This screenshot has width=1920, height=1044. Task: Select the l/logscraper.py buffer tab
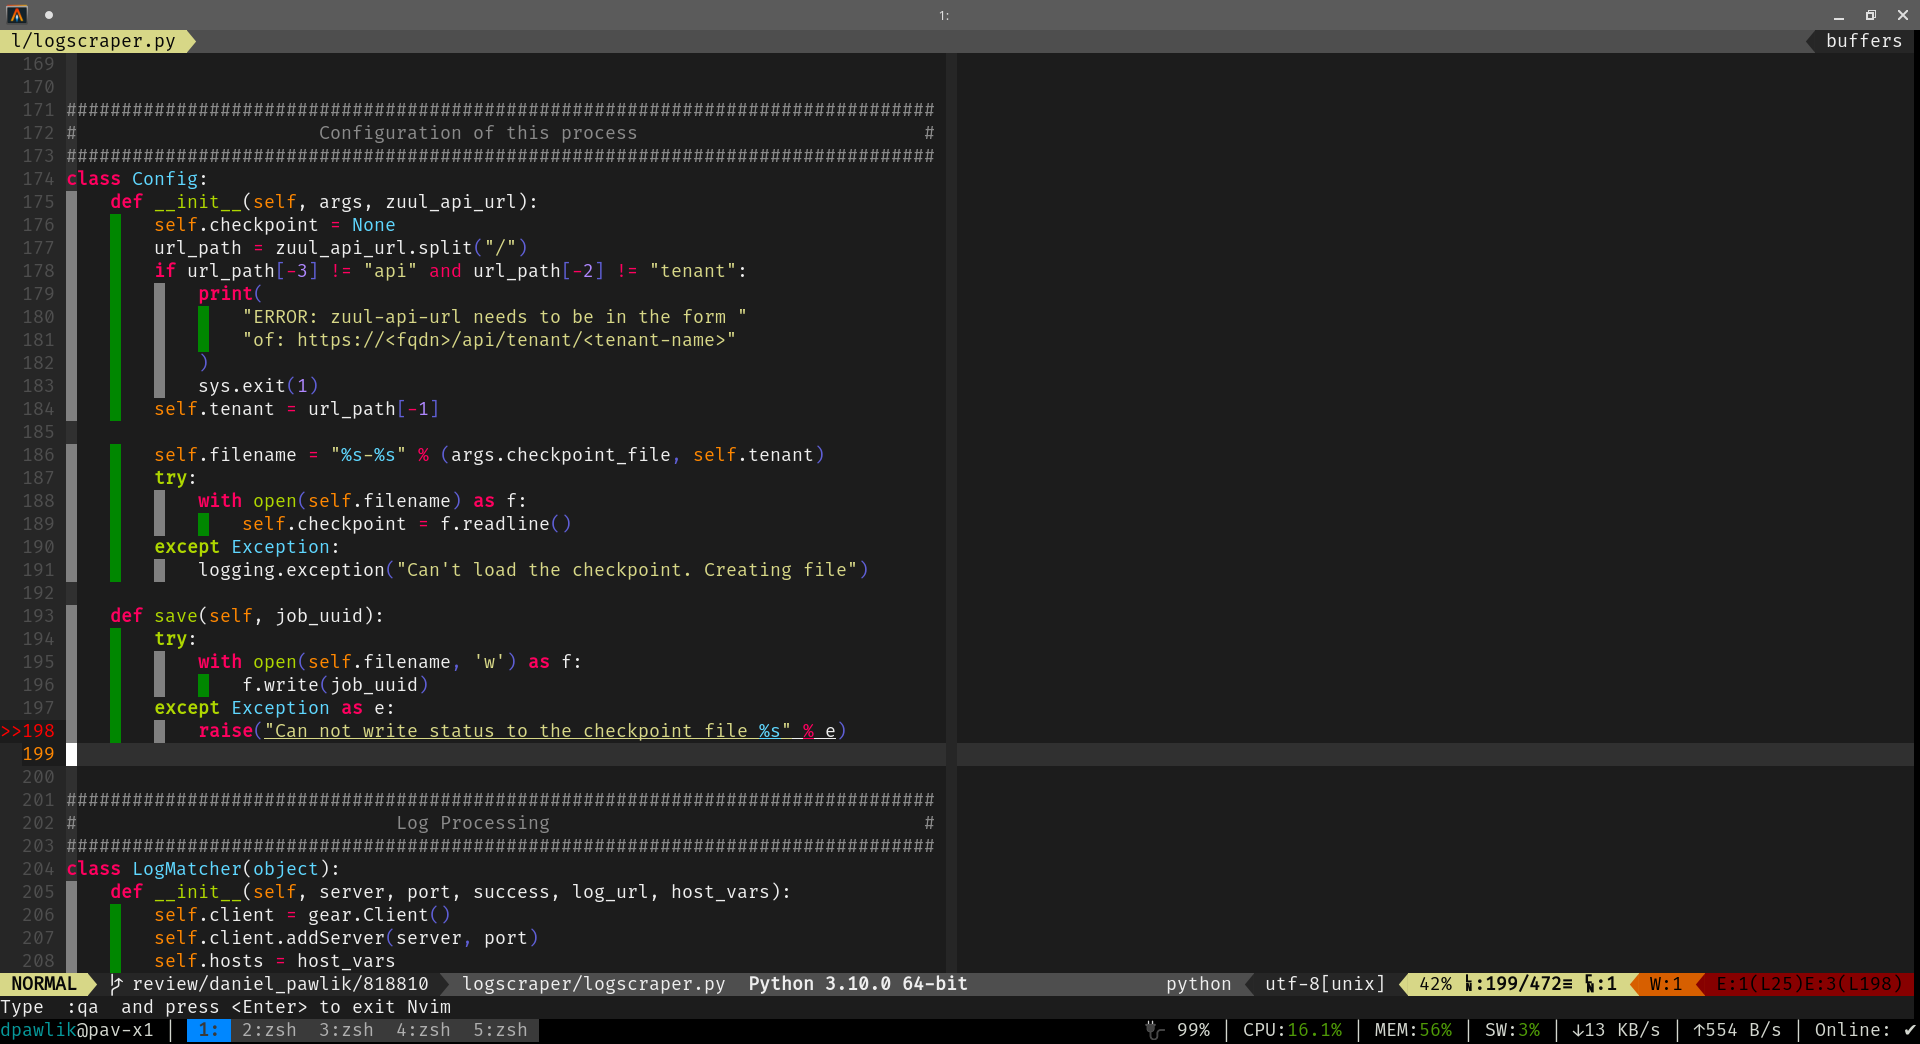click(x=91, y=41)
